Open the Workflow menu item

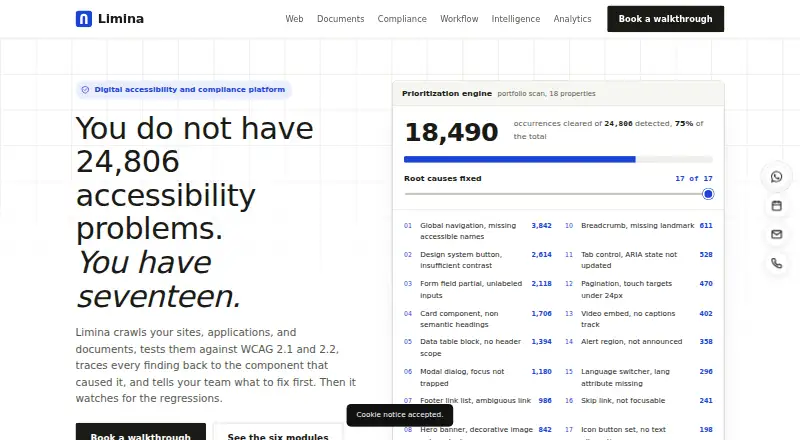(x=459, y=19)
